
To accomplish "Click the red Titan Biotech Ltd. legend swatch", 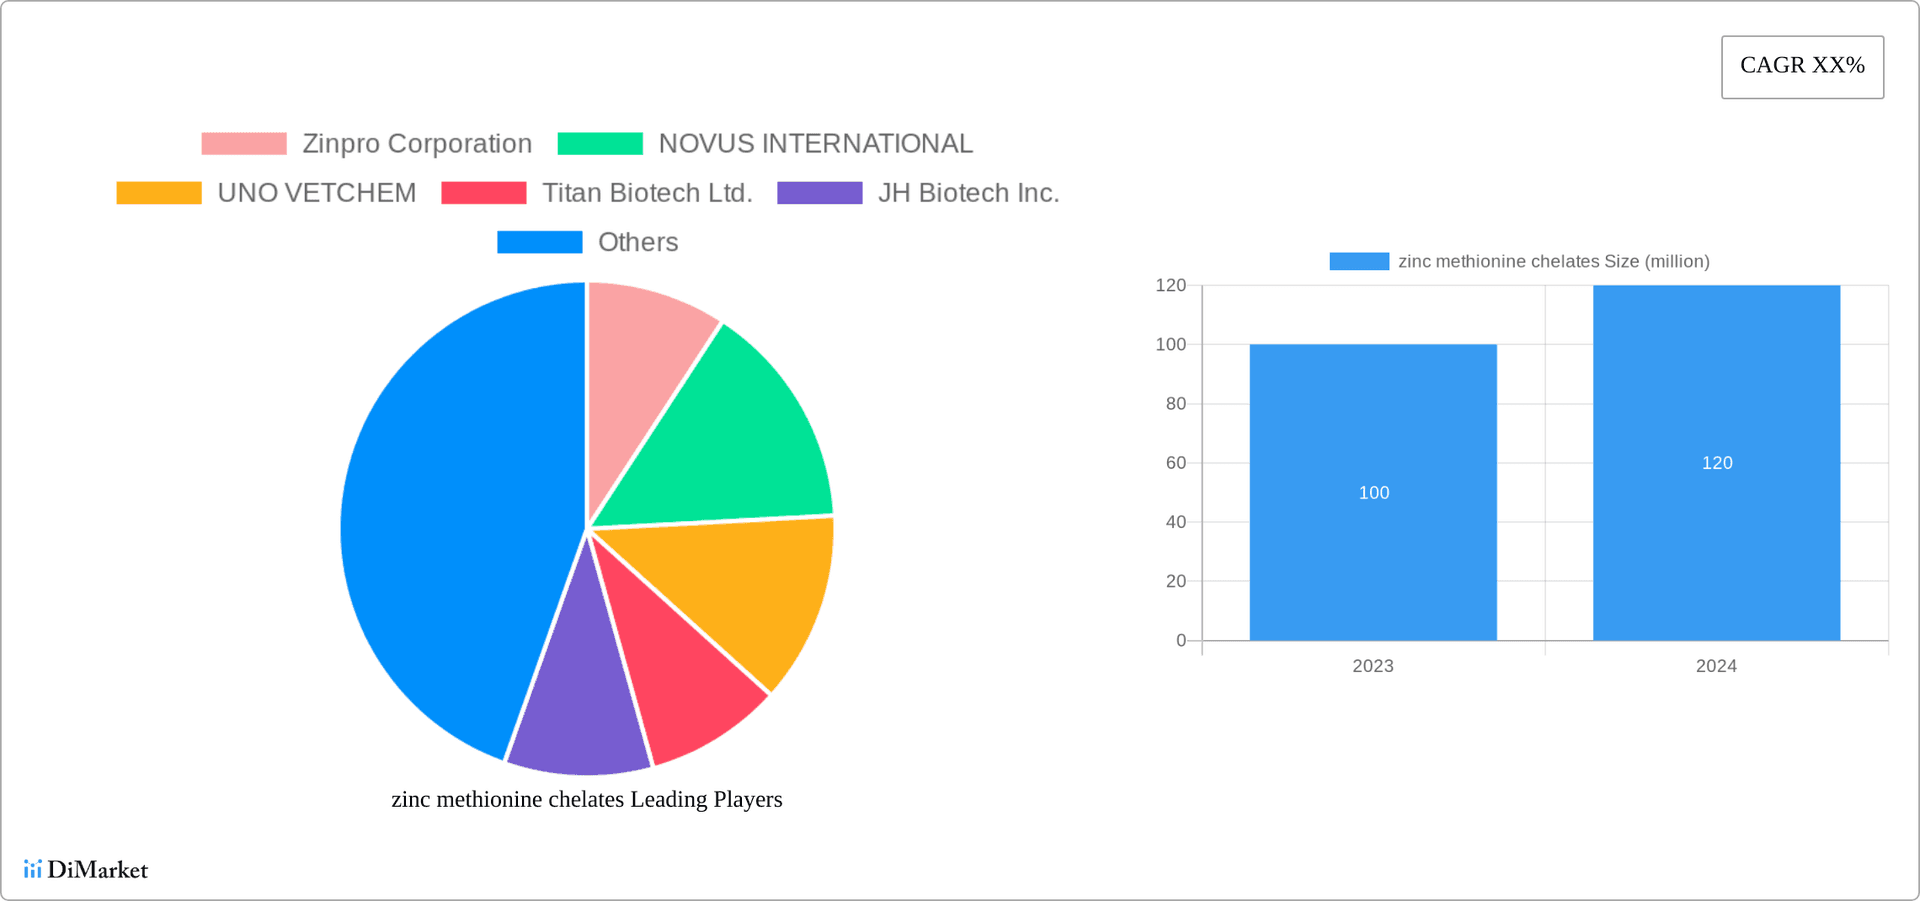I will tap(483, 192).
